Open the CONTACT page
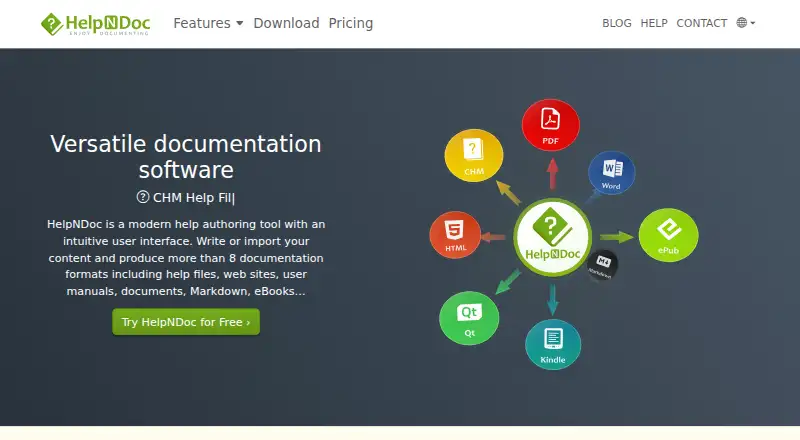This screenshot has height=440, width=800. click(x=702, y=23)
